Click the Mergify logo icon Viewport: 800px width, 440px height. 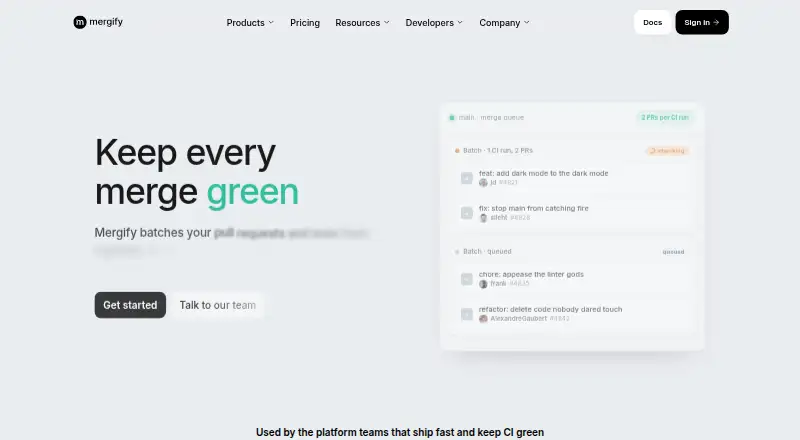80,22
